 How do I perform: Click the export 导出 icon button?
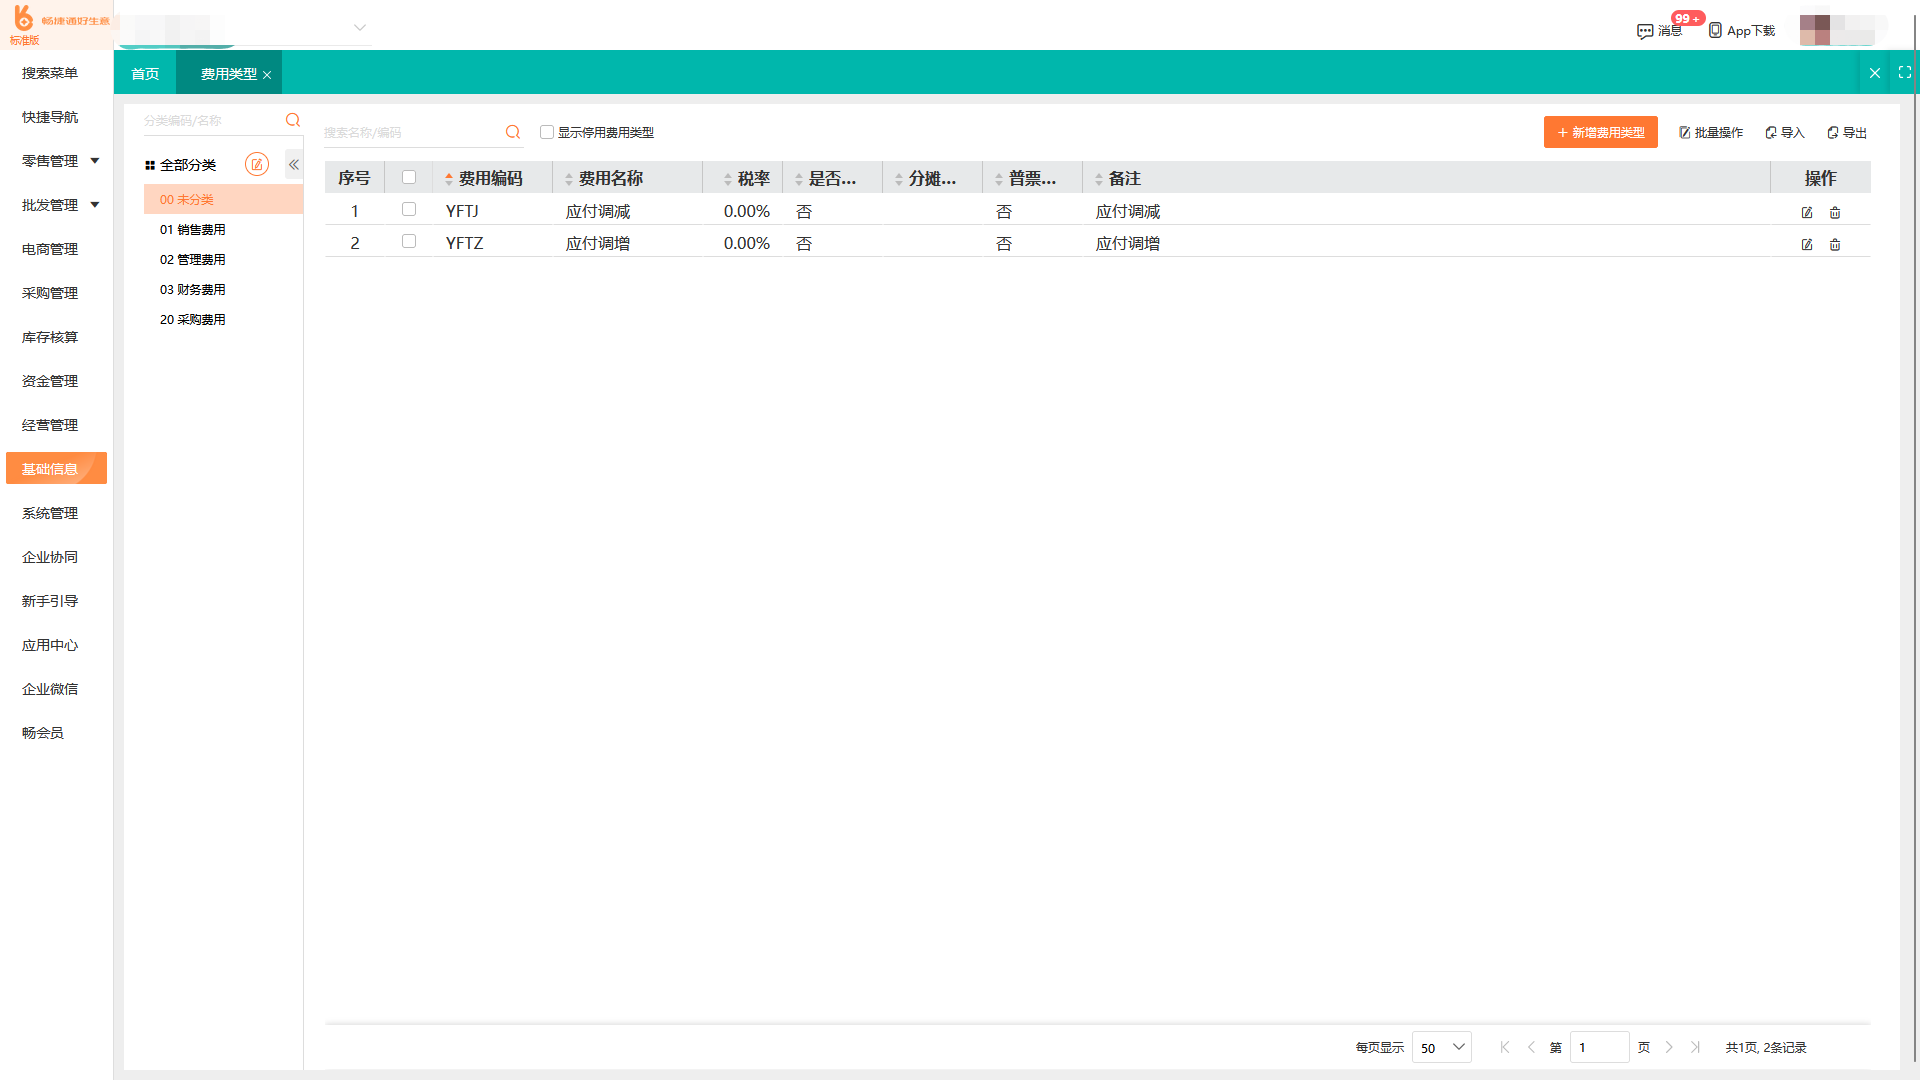(x=1847, y=131)
